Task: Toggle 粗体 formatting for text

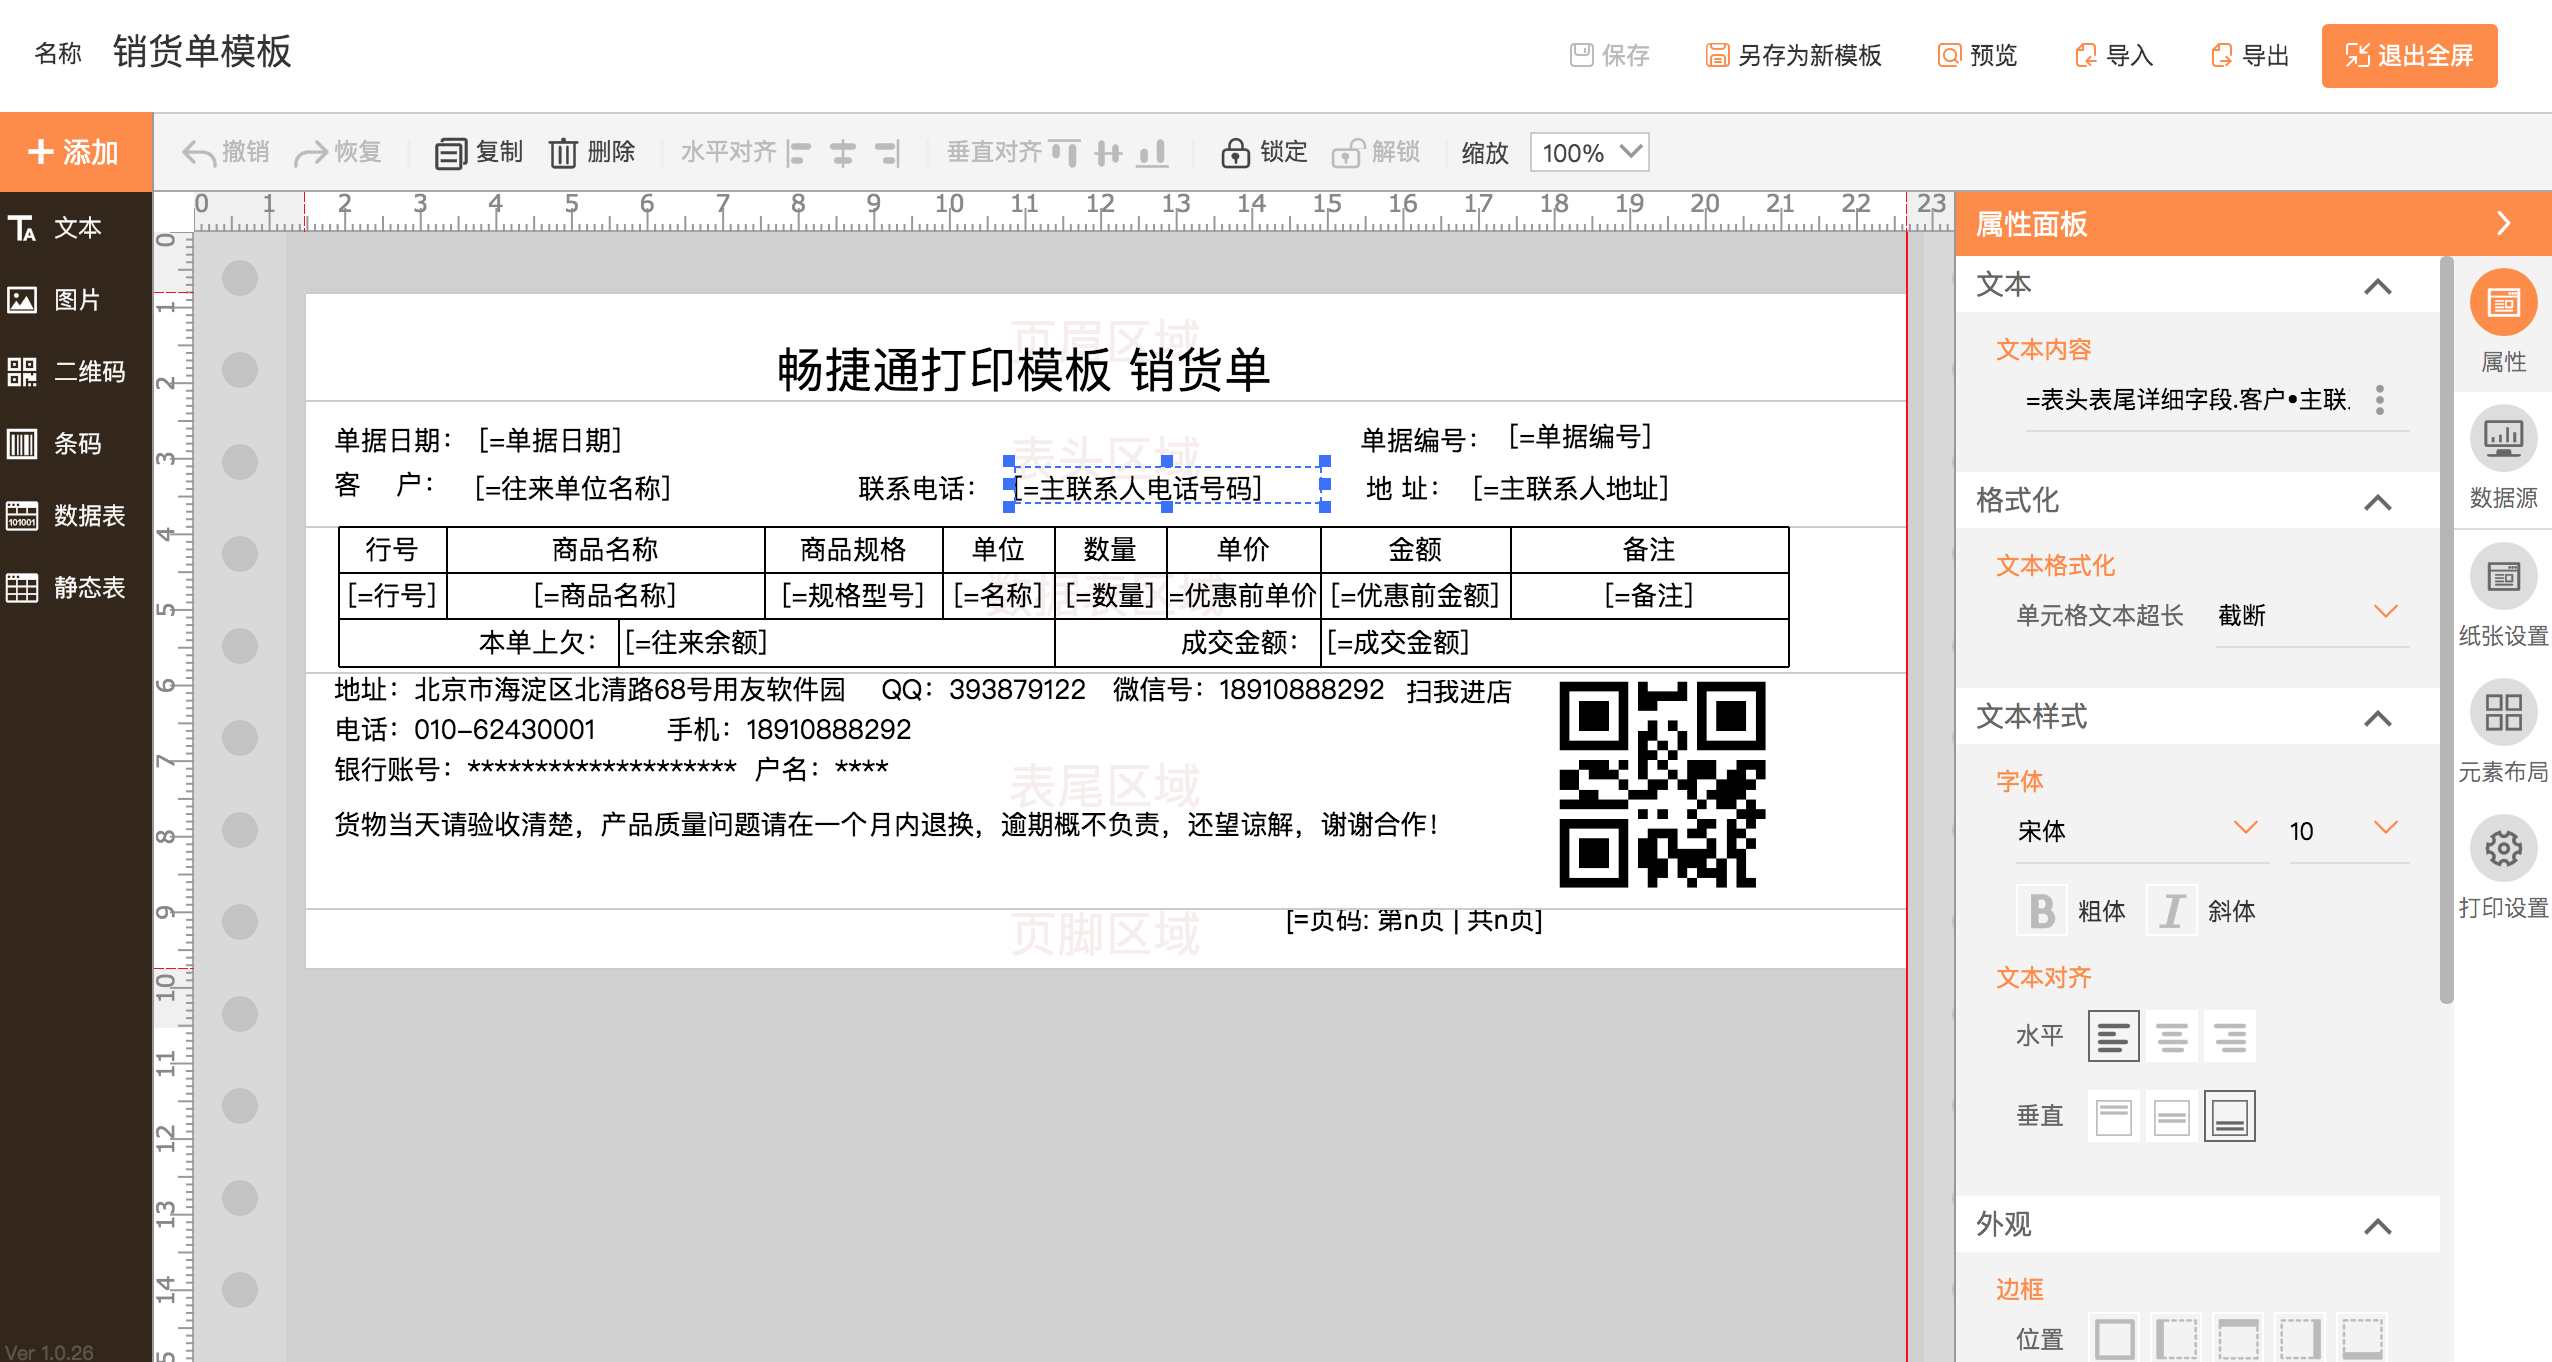Action: [x=2041, y=911]
